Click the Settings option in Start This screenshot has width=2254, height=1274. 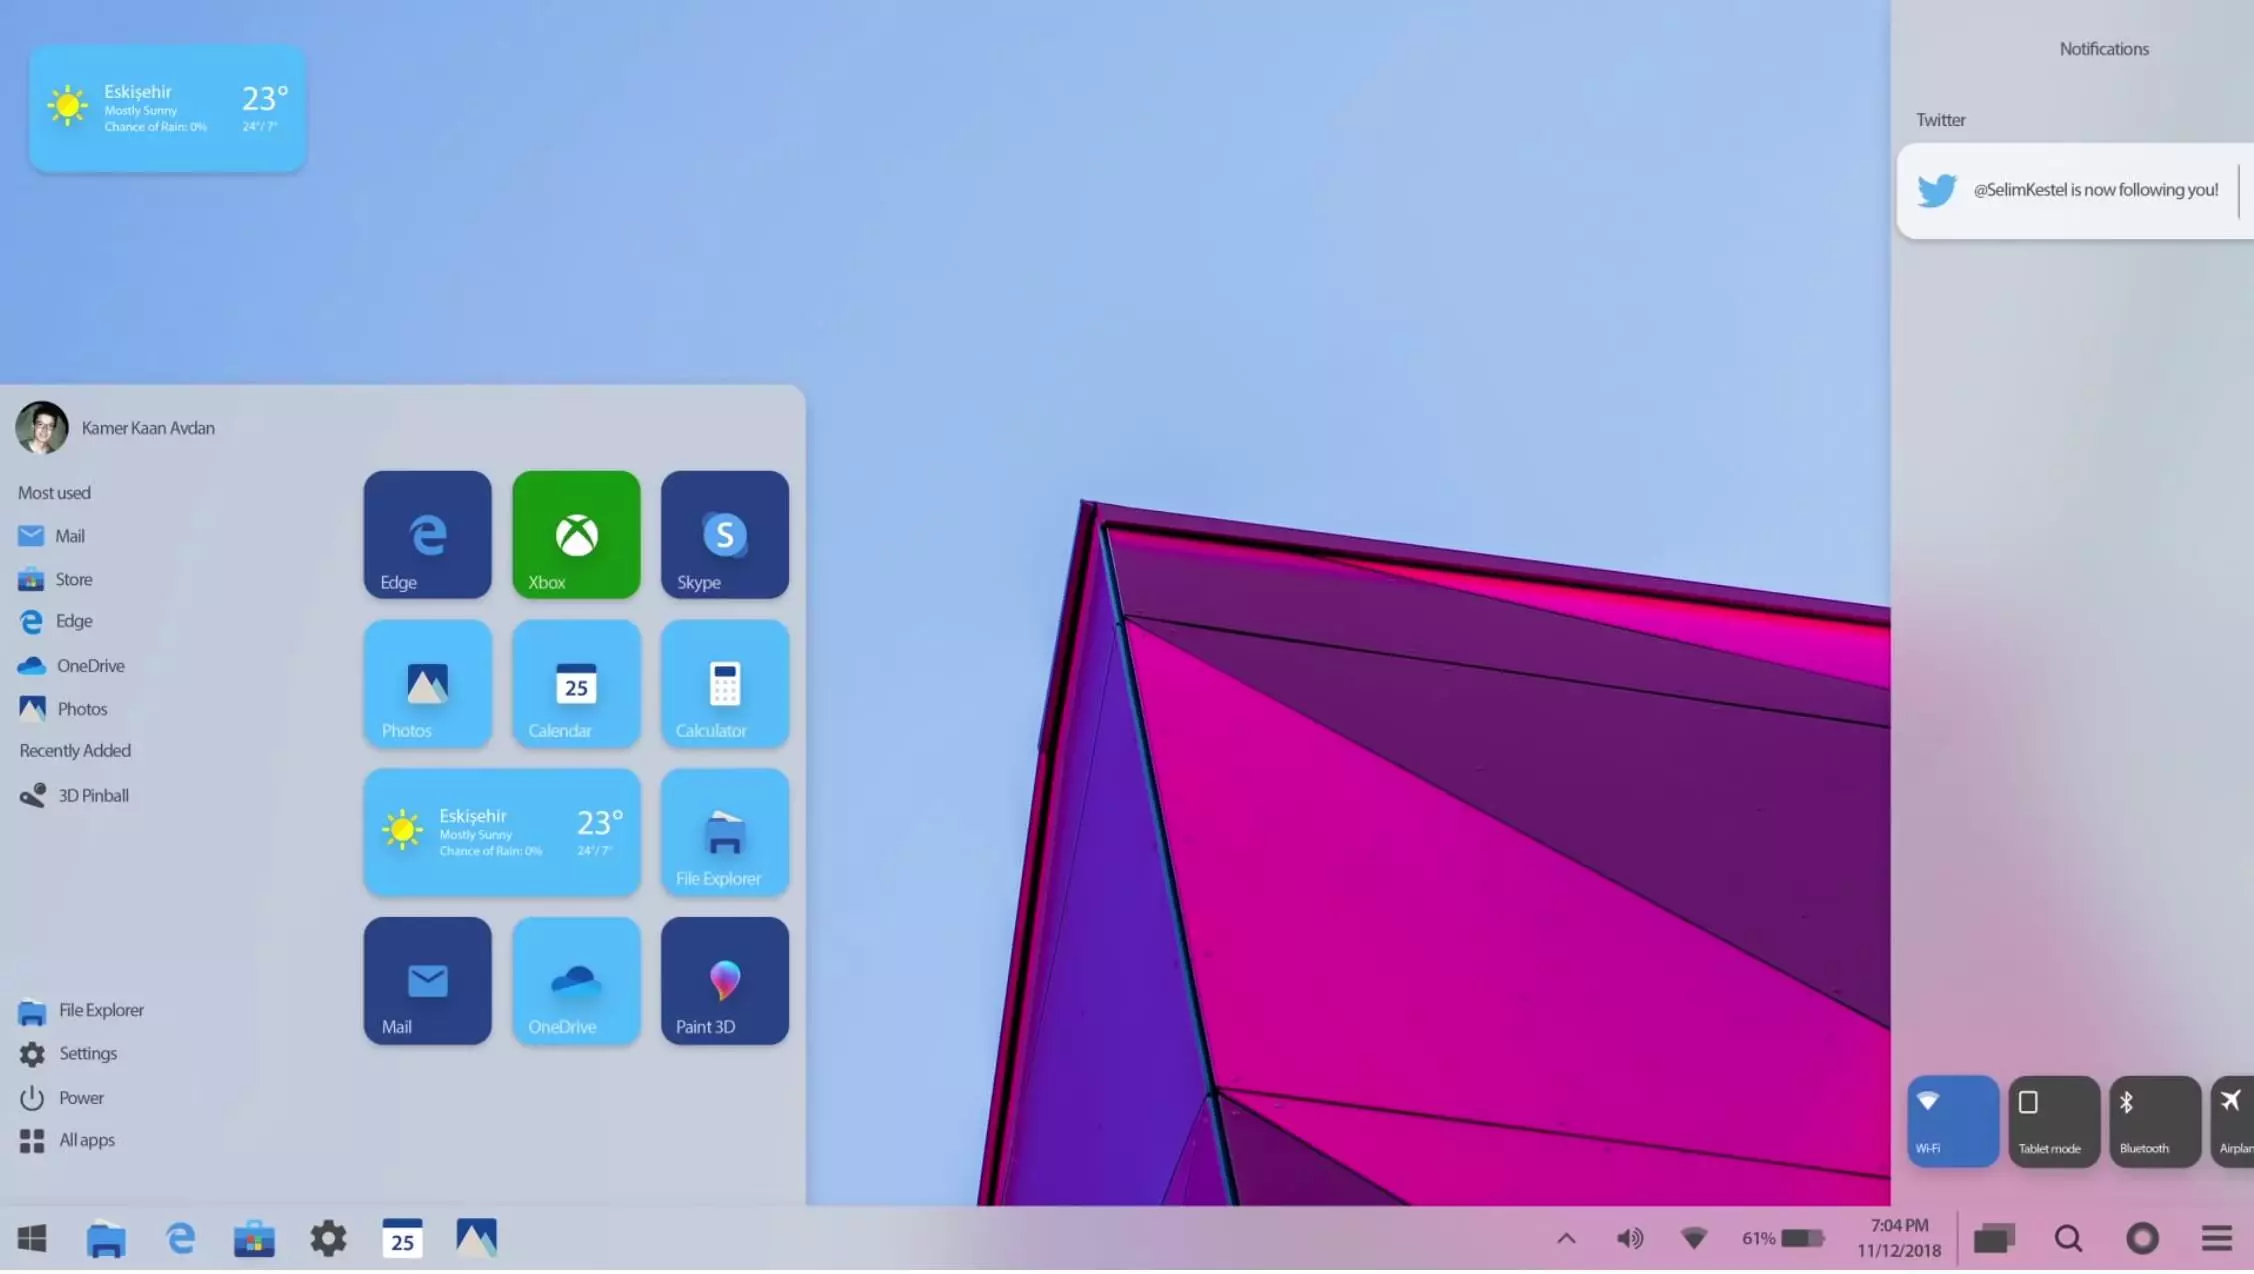coord(87,1053)
